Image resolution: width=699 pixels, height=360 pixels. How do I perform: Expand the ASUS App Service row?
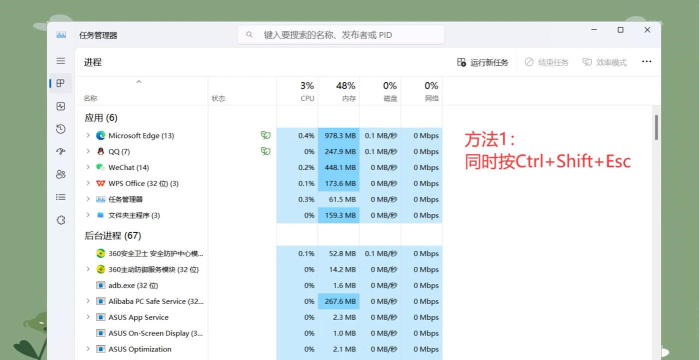(88, 317)
